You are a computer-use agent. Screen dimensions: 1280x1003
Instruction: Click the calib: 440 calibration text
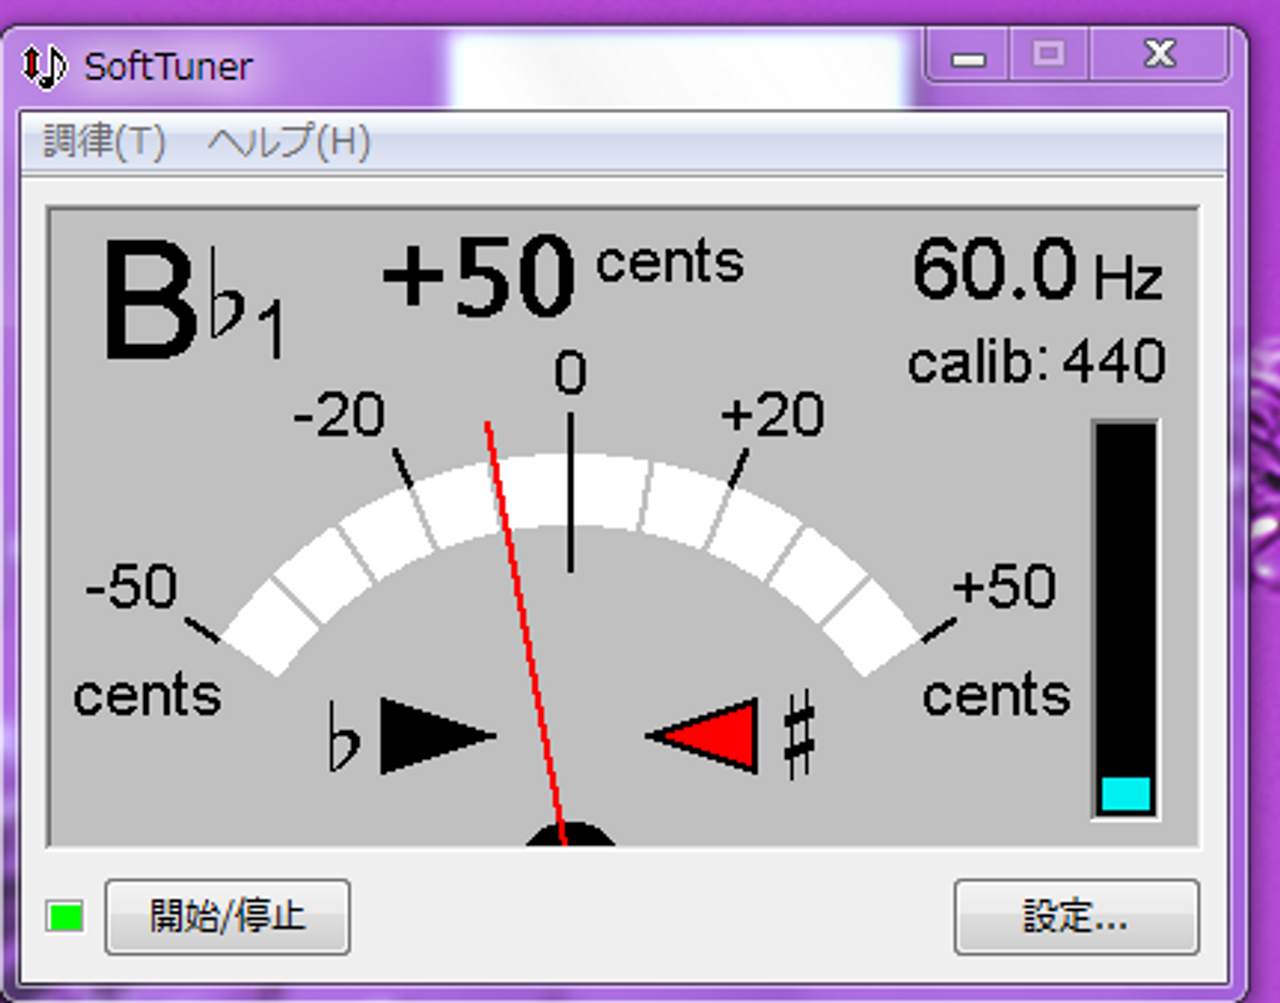point(1036,362)
